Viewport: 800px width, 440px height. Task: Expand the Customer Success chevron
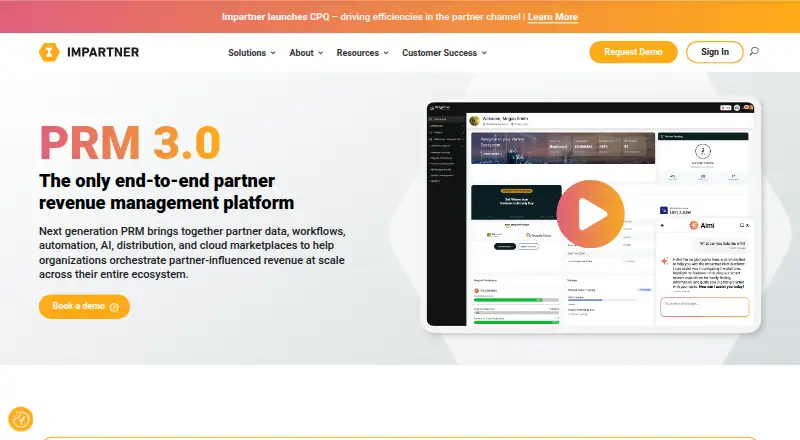484,53
